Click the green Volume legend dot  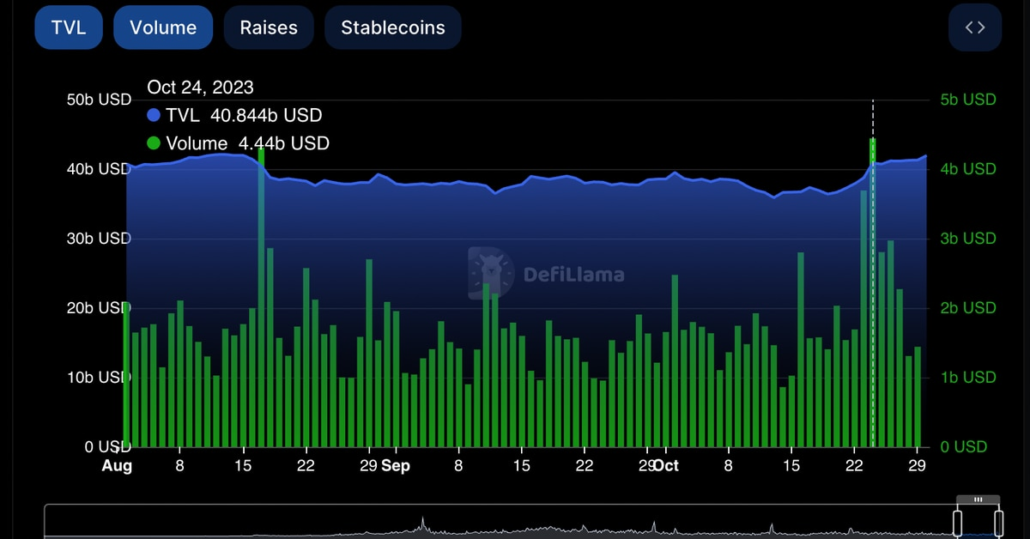(x=153, y=144)
